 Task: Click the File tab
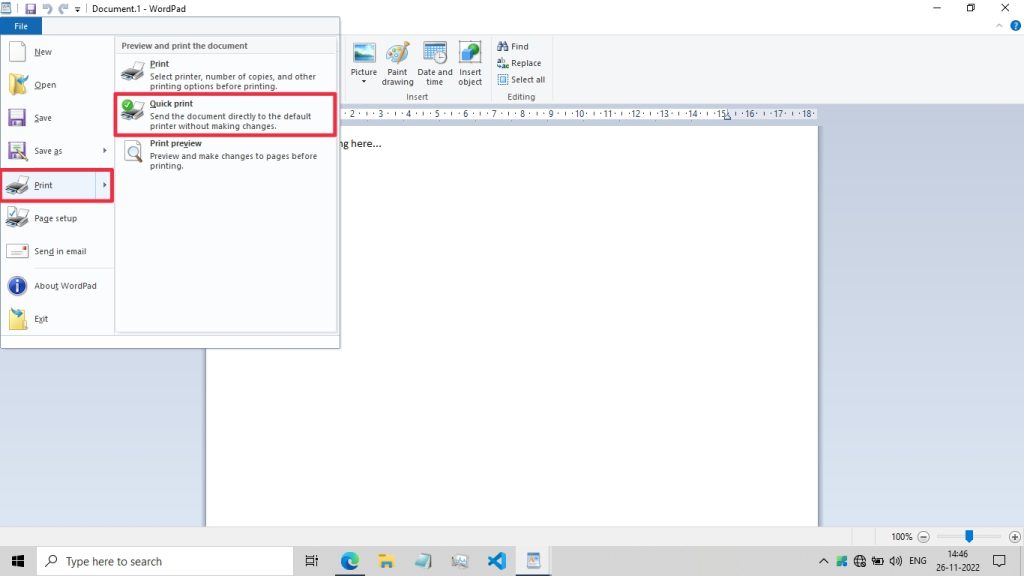(x=21, y=26)
